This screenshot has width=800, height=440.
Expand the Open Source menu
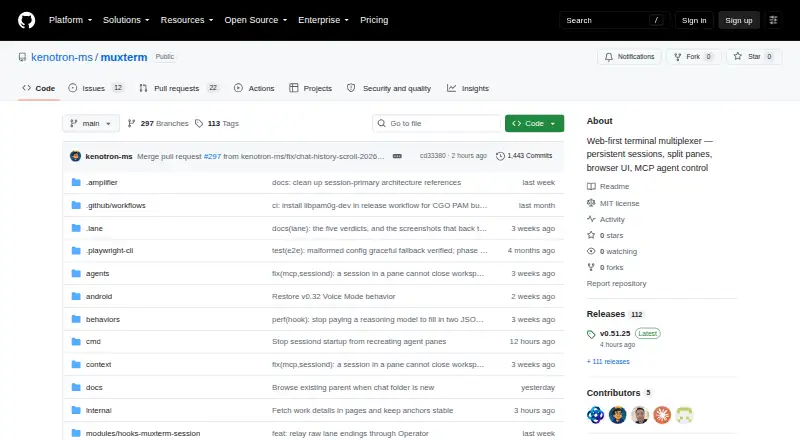(256, 20)
